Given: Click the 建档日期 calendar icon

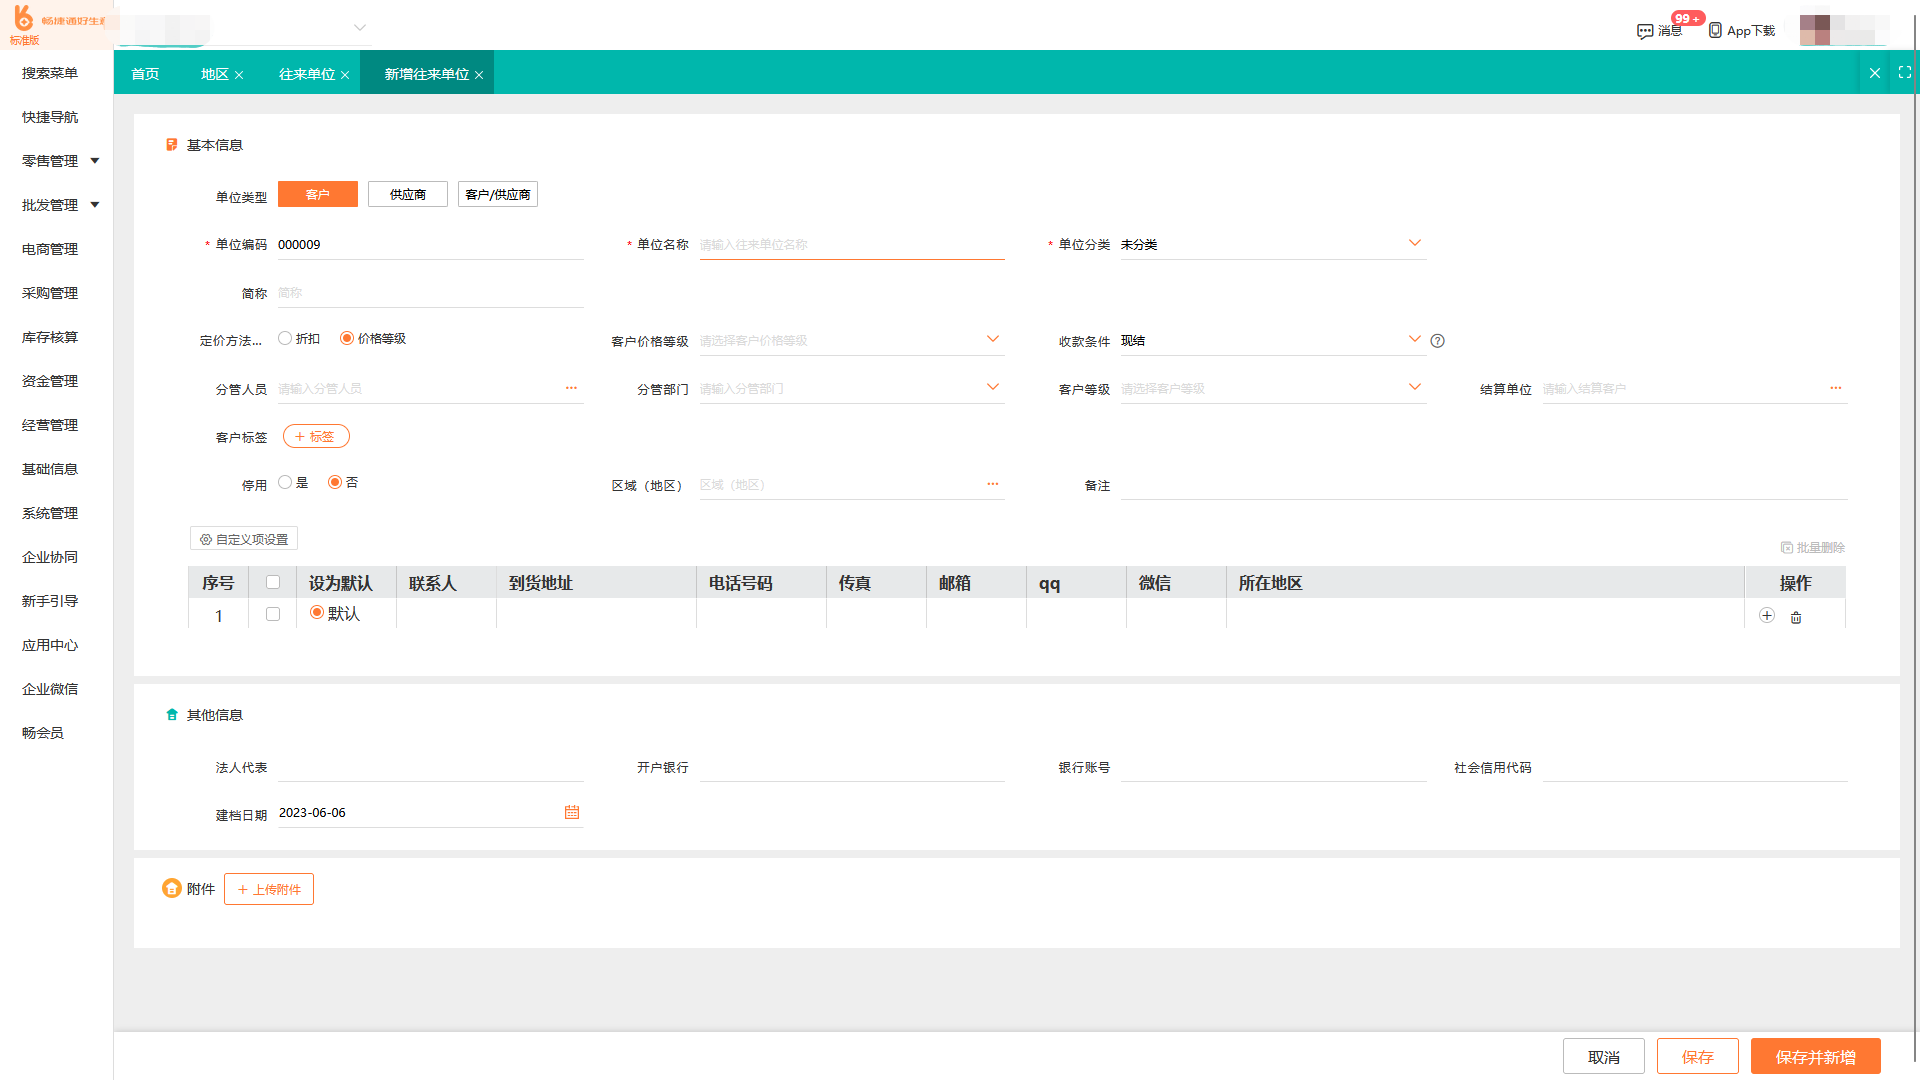Looking at the screenshot, I should [571, 812].
